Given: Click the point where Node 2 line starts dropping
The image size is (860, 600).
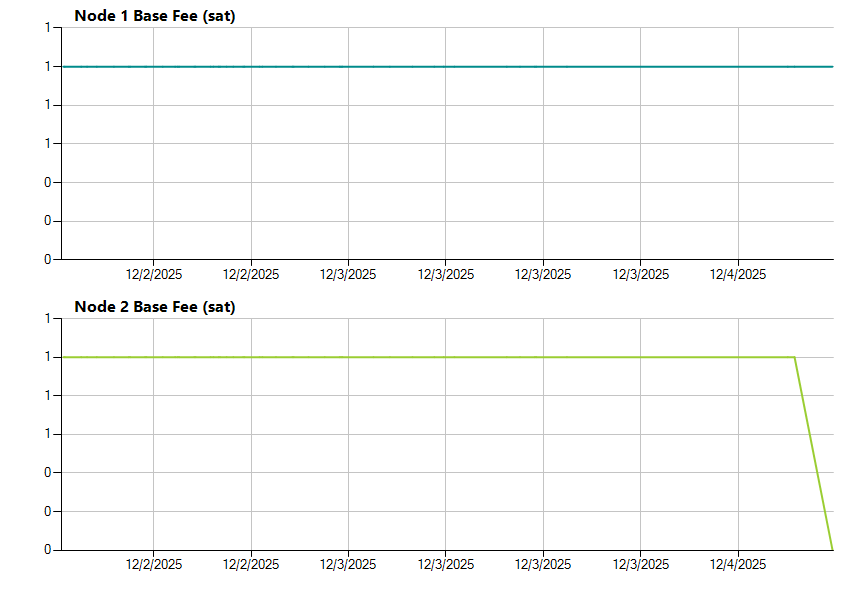Looking at the screenshot, I should [794, 357].
